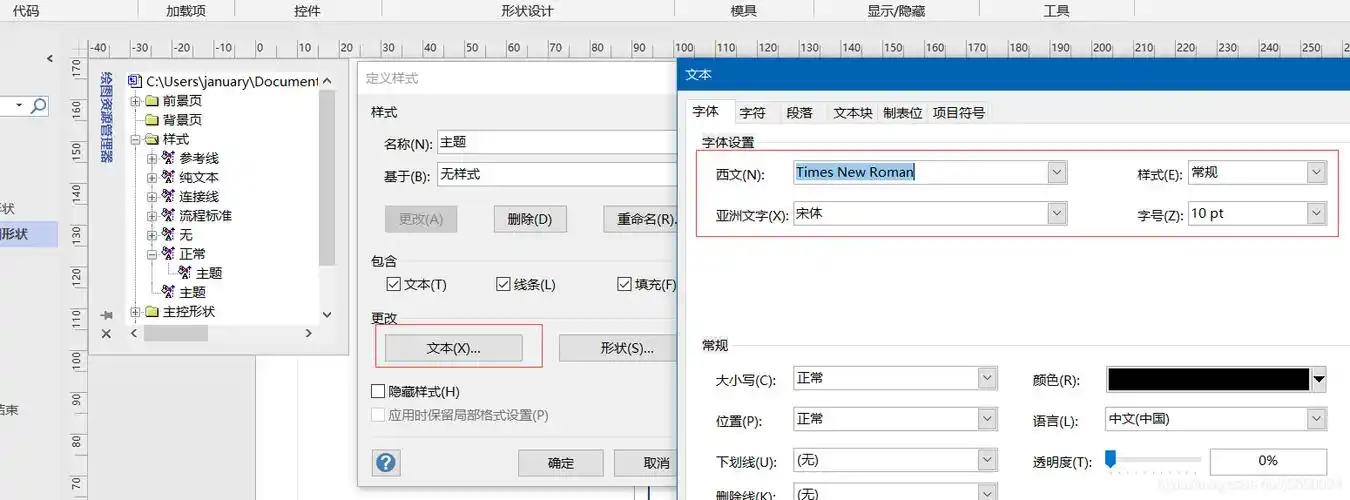Pin the drawing explorer panel
The width and height of the screenshot is (1350, 500).
[x=107, y=315]
